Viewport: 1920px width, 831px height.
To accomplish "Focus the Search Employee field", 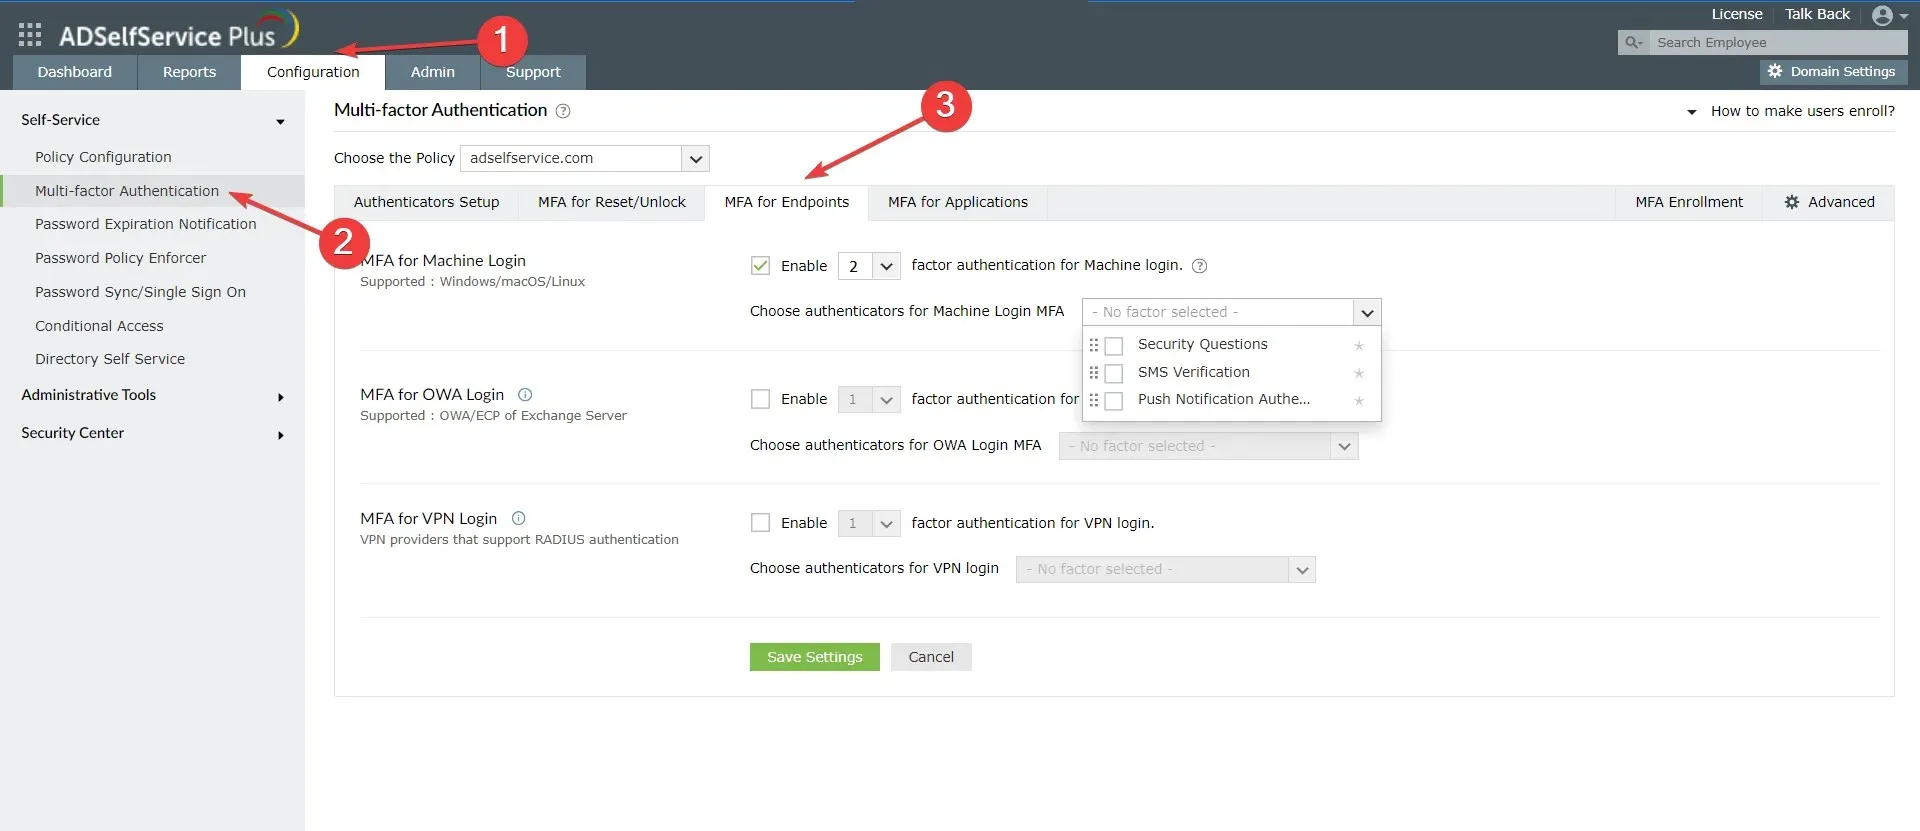I will [x=1778, y=42].
